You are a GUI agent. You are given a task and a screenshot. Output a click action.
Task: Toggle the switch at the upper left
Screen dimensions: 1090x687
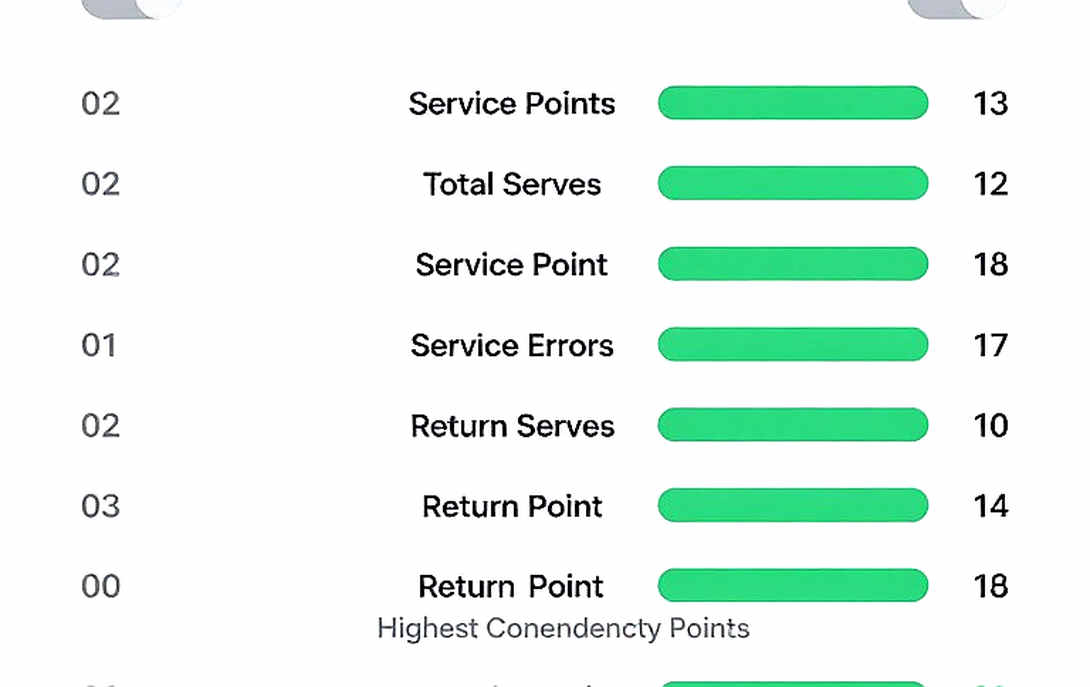130,8
